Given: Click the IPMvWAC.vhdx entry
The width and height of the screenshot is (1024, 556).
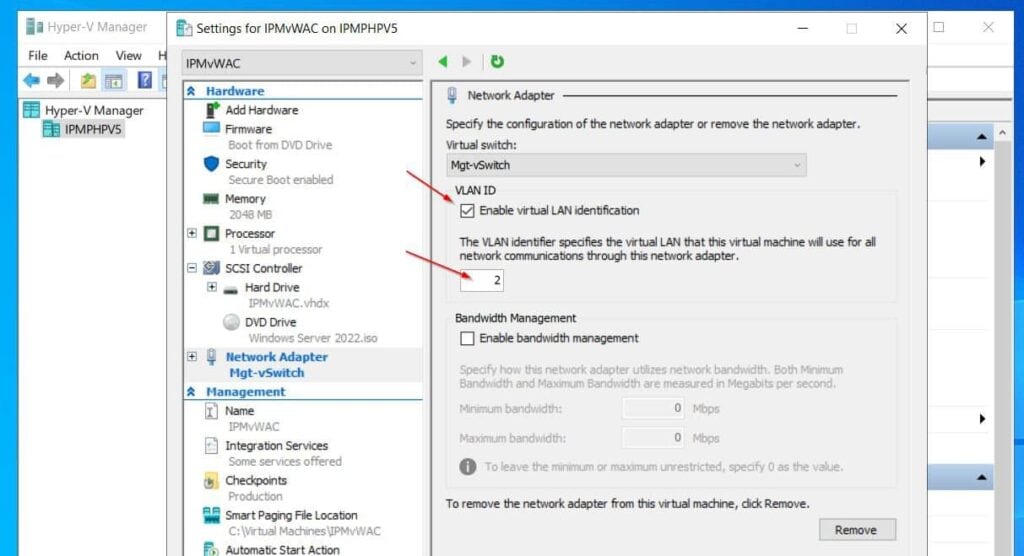Looking at the screenshot, I should (x=288, y=303).
